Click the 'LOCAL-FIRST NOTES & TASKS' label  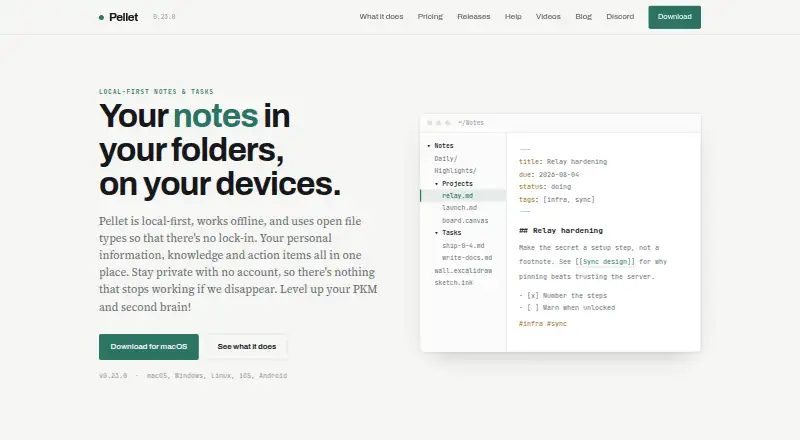pos(156,92)
